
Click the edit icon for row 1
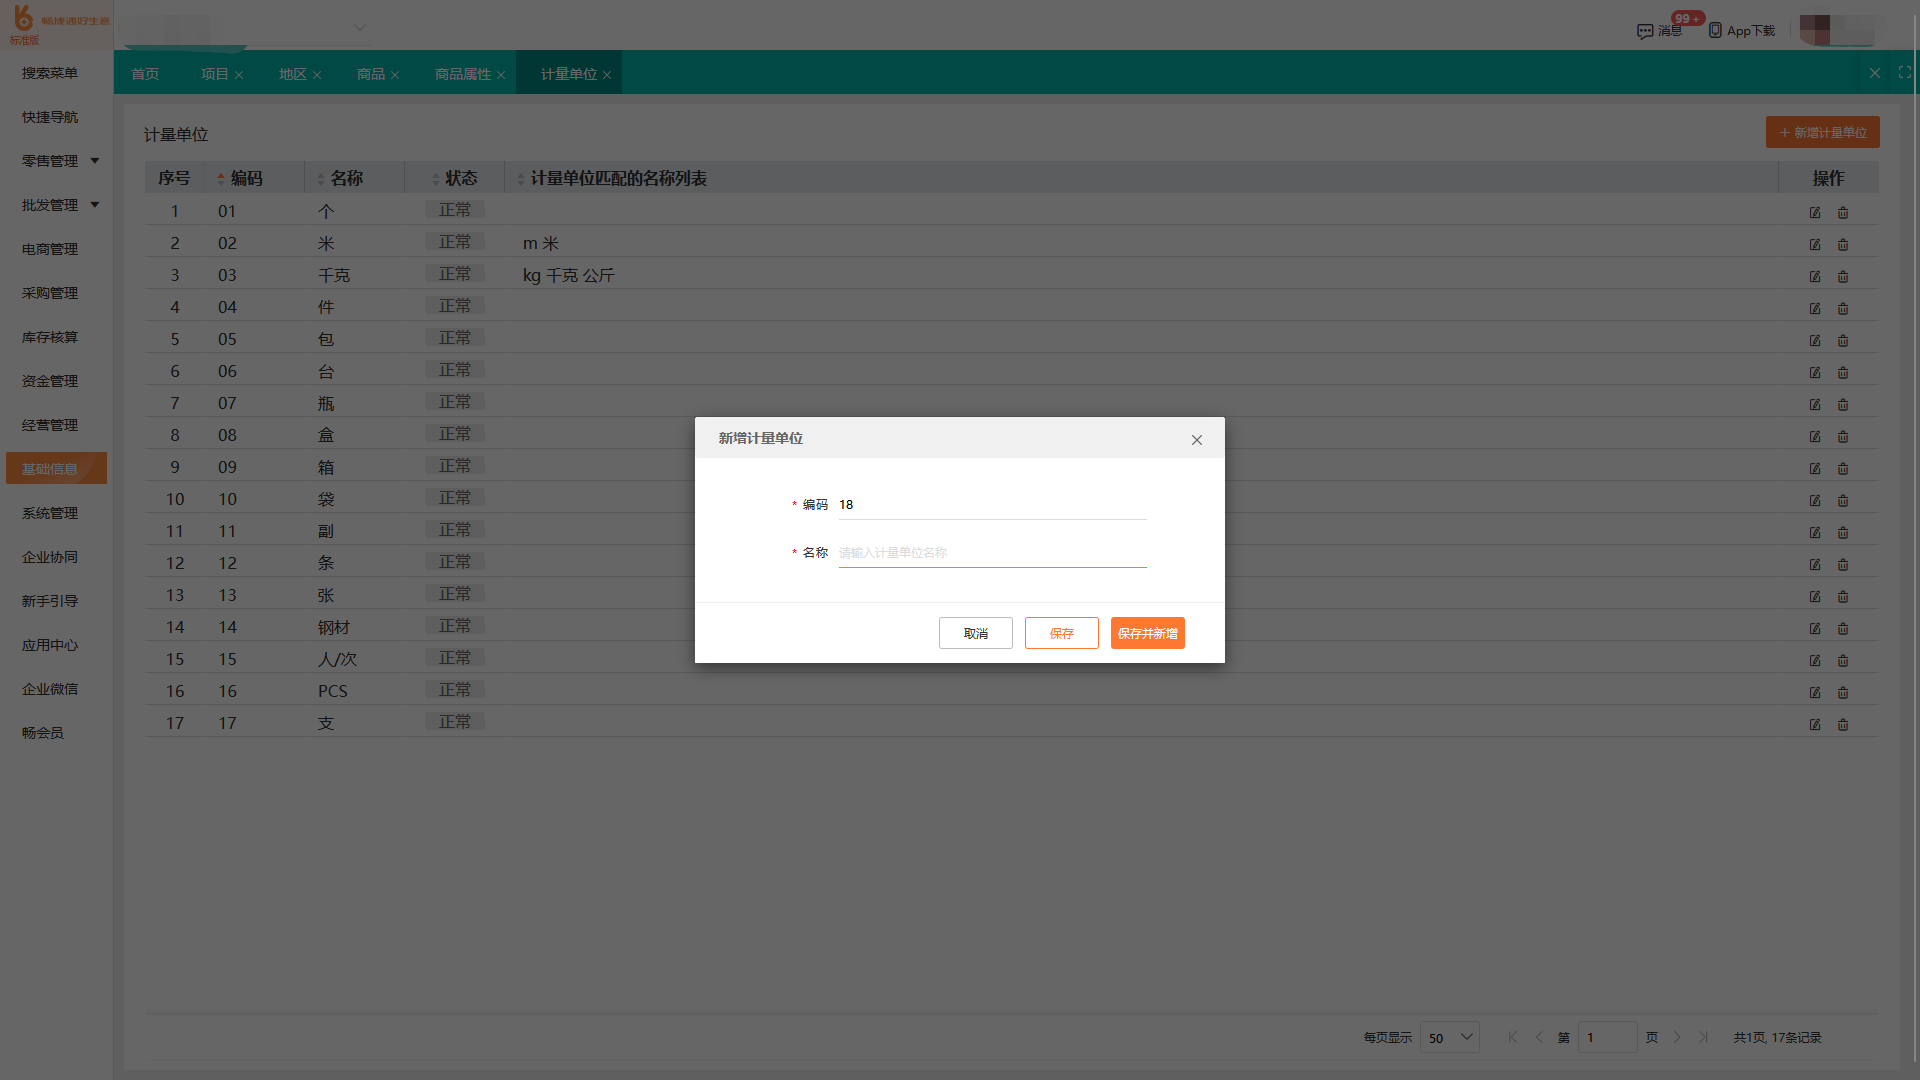pyautogui.click(x=1815, y=212)
